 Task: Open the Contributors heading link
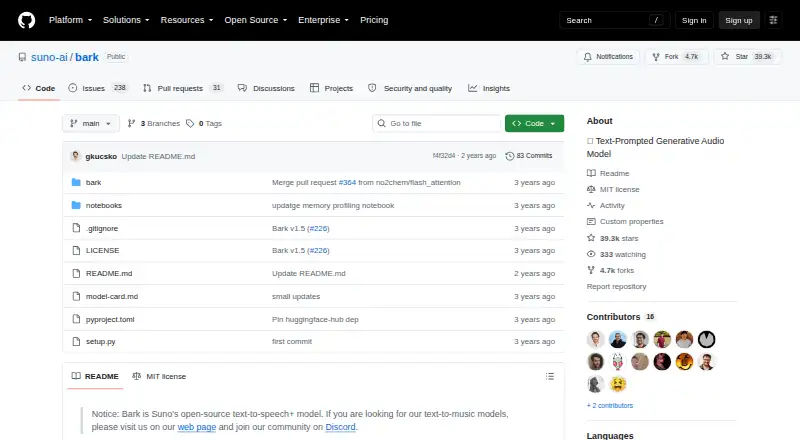click(621, 317)
